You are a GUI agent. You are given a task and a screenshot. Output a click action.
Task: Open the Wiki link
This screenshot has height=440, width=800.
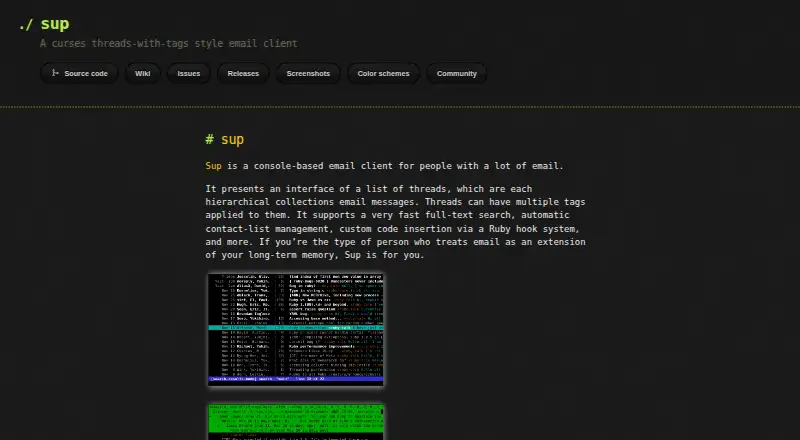pyautogui.click(x=142, y=74)
